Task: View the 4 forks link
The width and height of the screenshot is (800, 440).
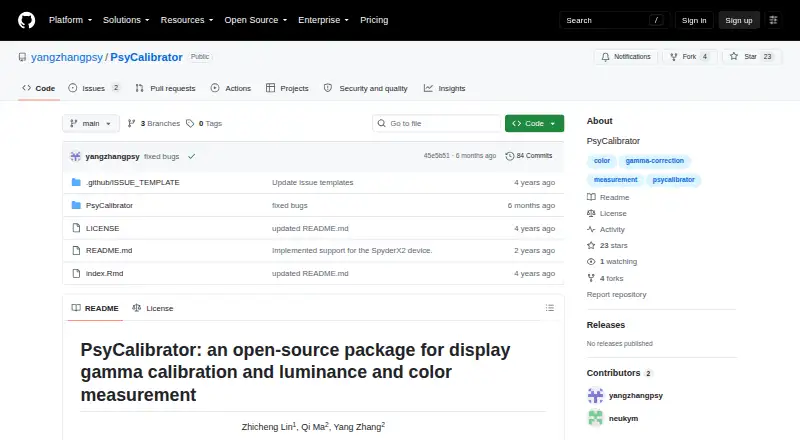Action: click(x=605, y=278)
